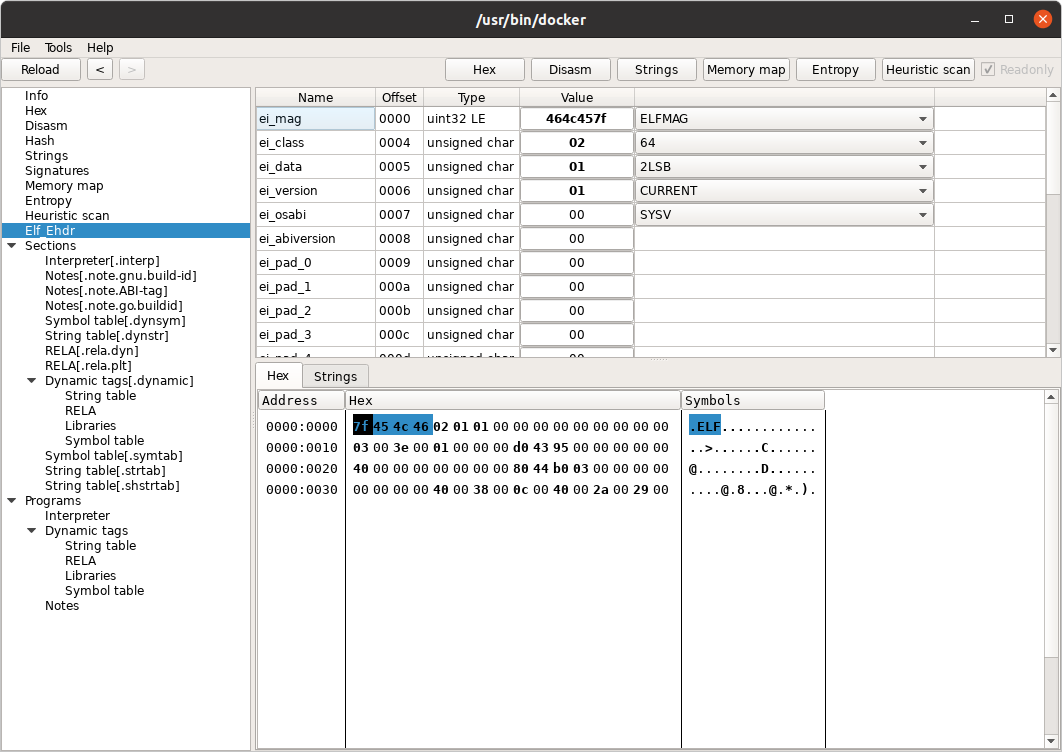The image size is (1062, 752).
Task: Select byte 7f in the hex view
Action: [x=361, y=427]
